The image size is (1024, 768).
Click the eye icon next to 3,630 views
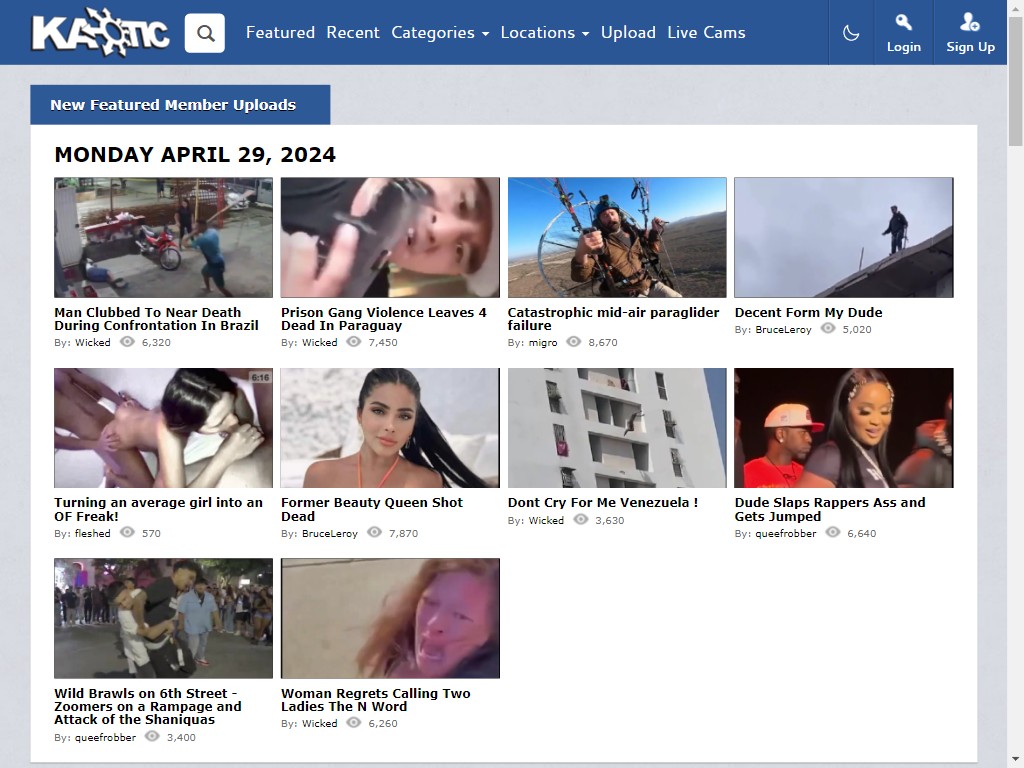(580, 520)
